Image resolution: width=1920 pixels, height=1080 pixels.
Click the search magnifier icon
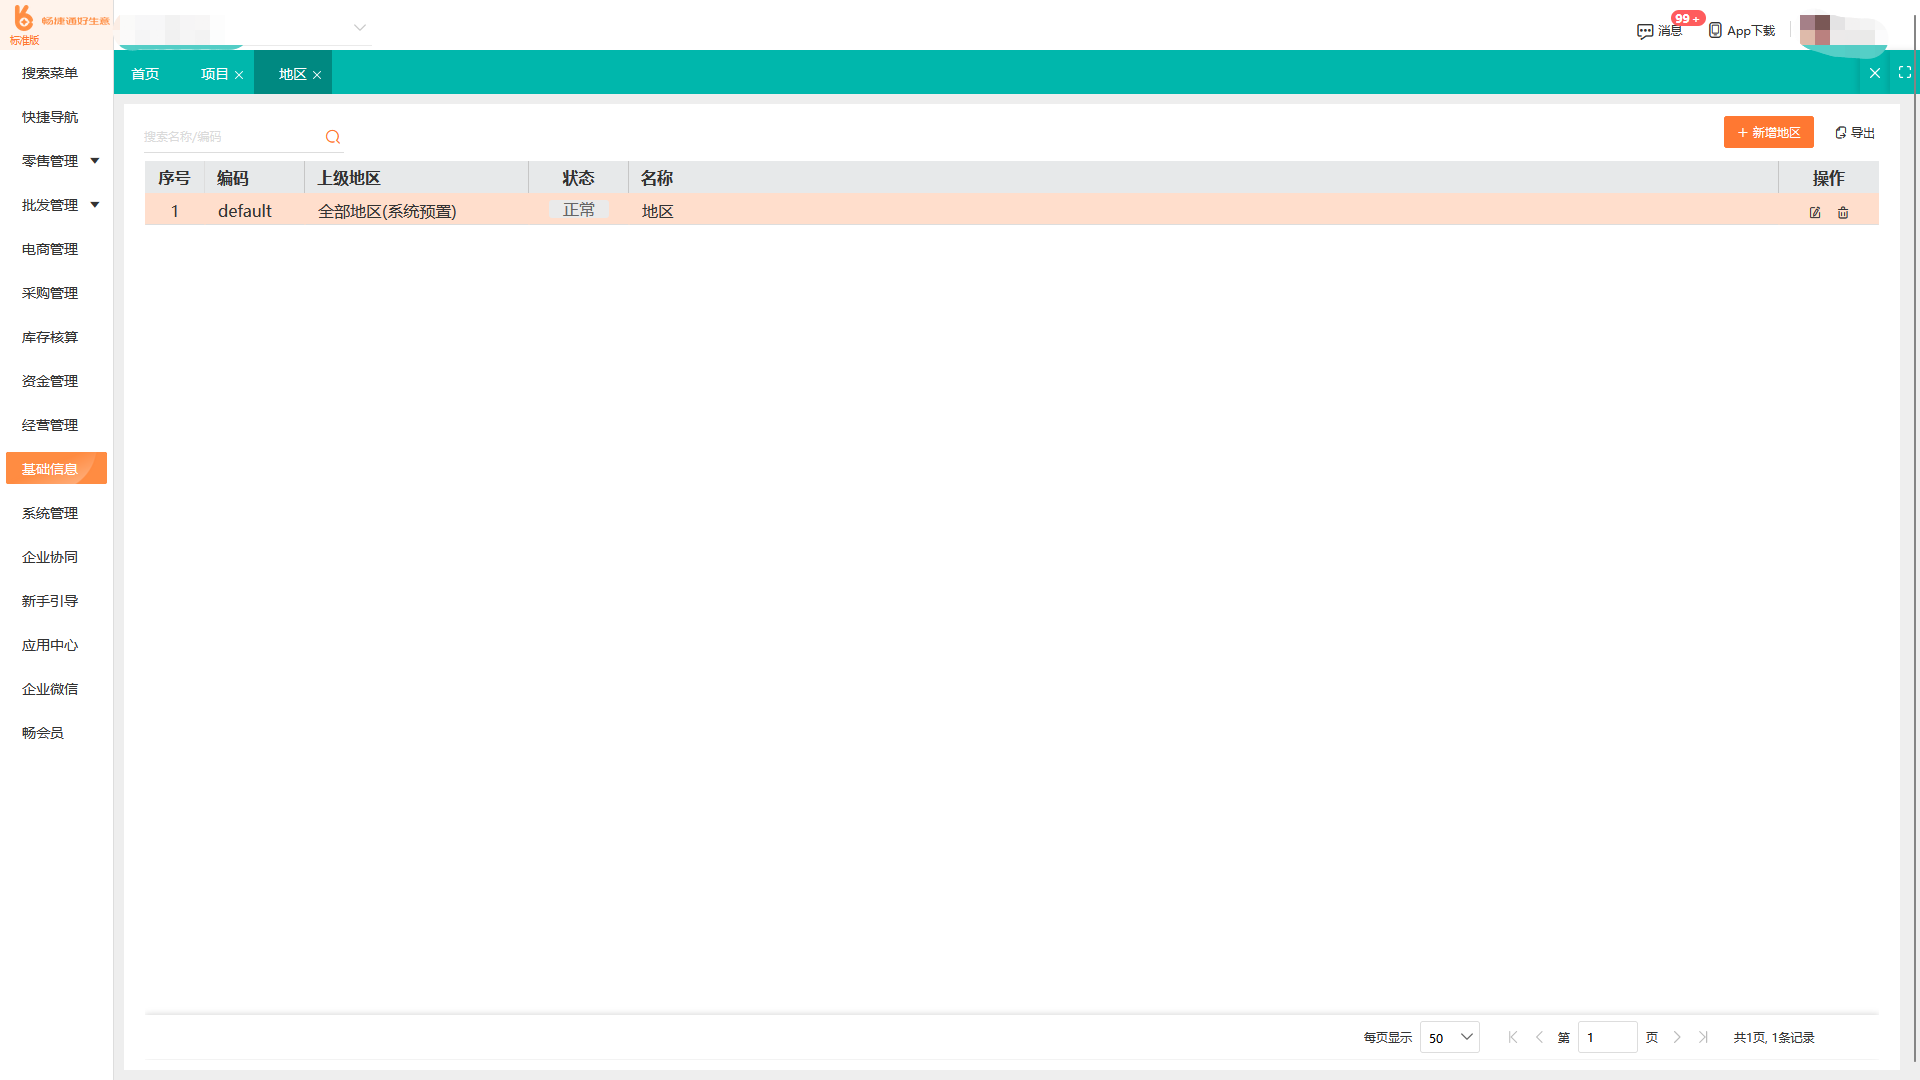[334, 137]
